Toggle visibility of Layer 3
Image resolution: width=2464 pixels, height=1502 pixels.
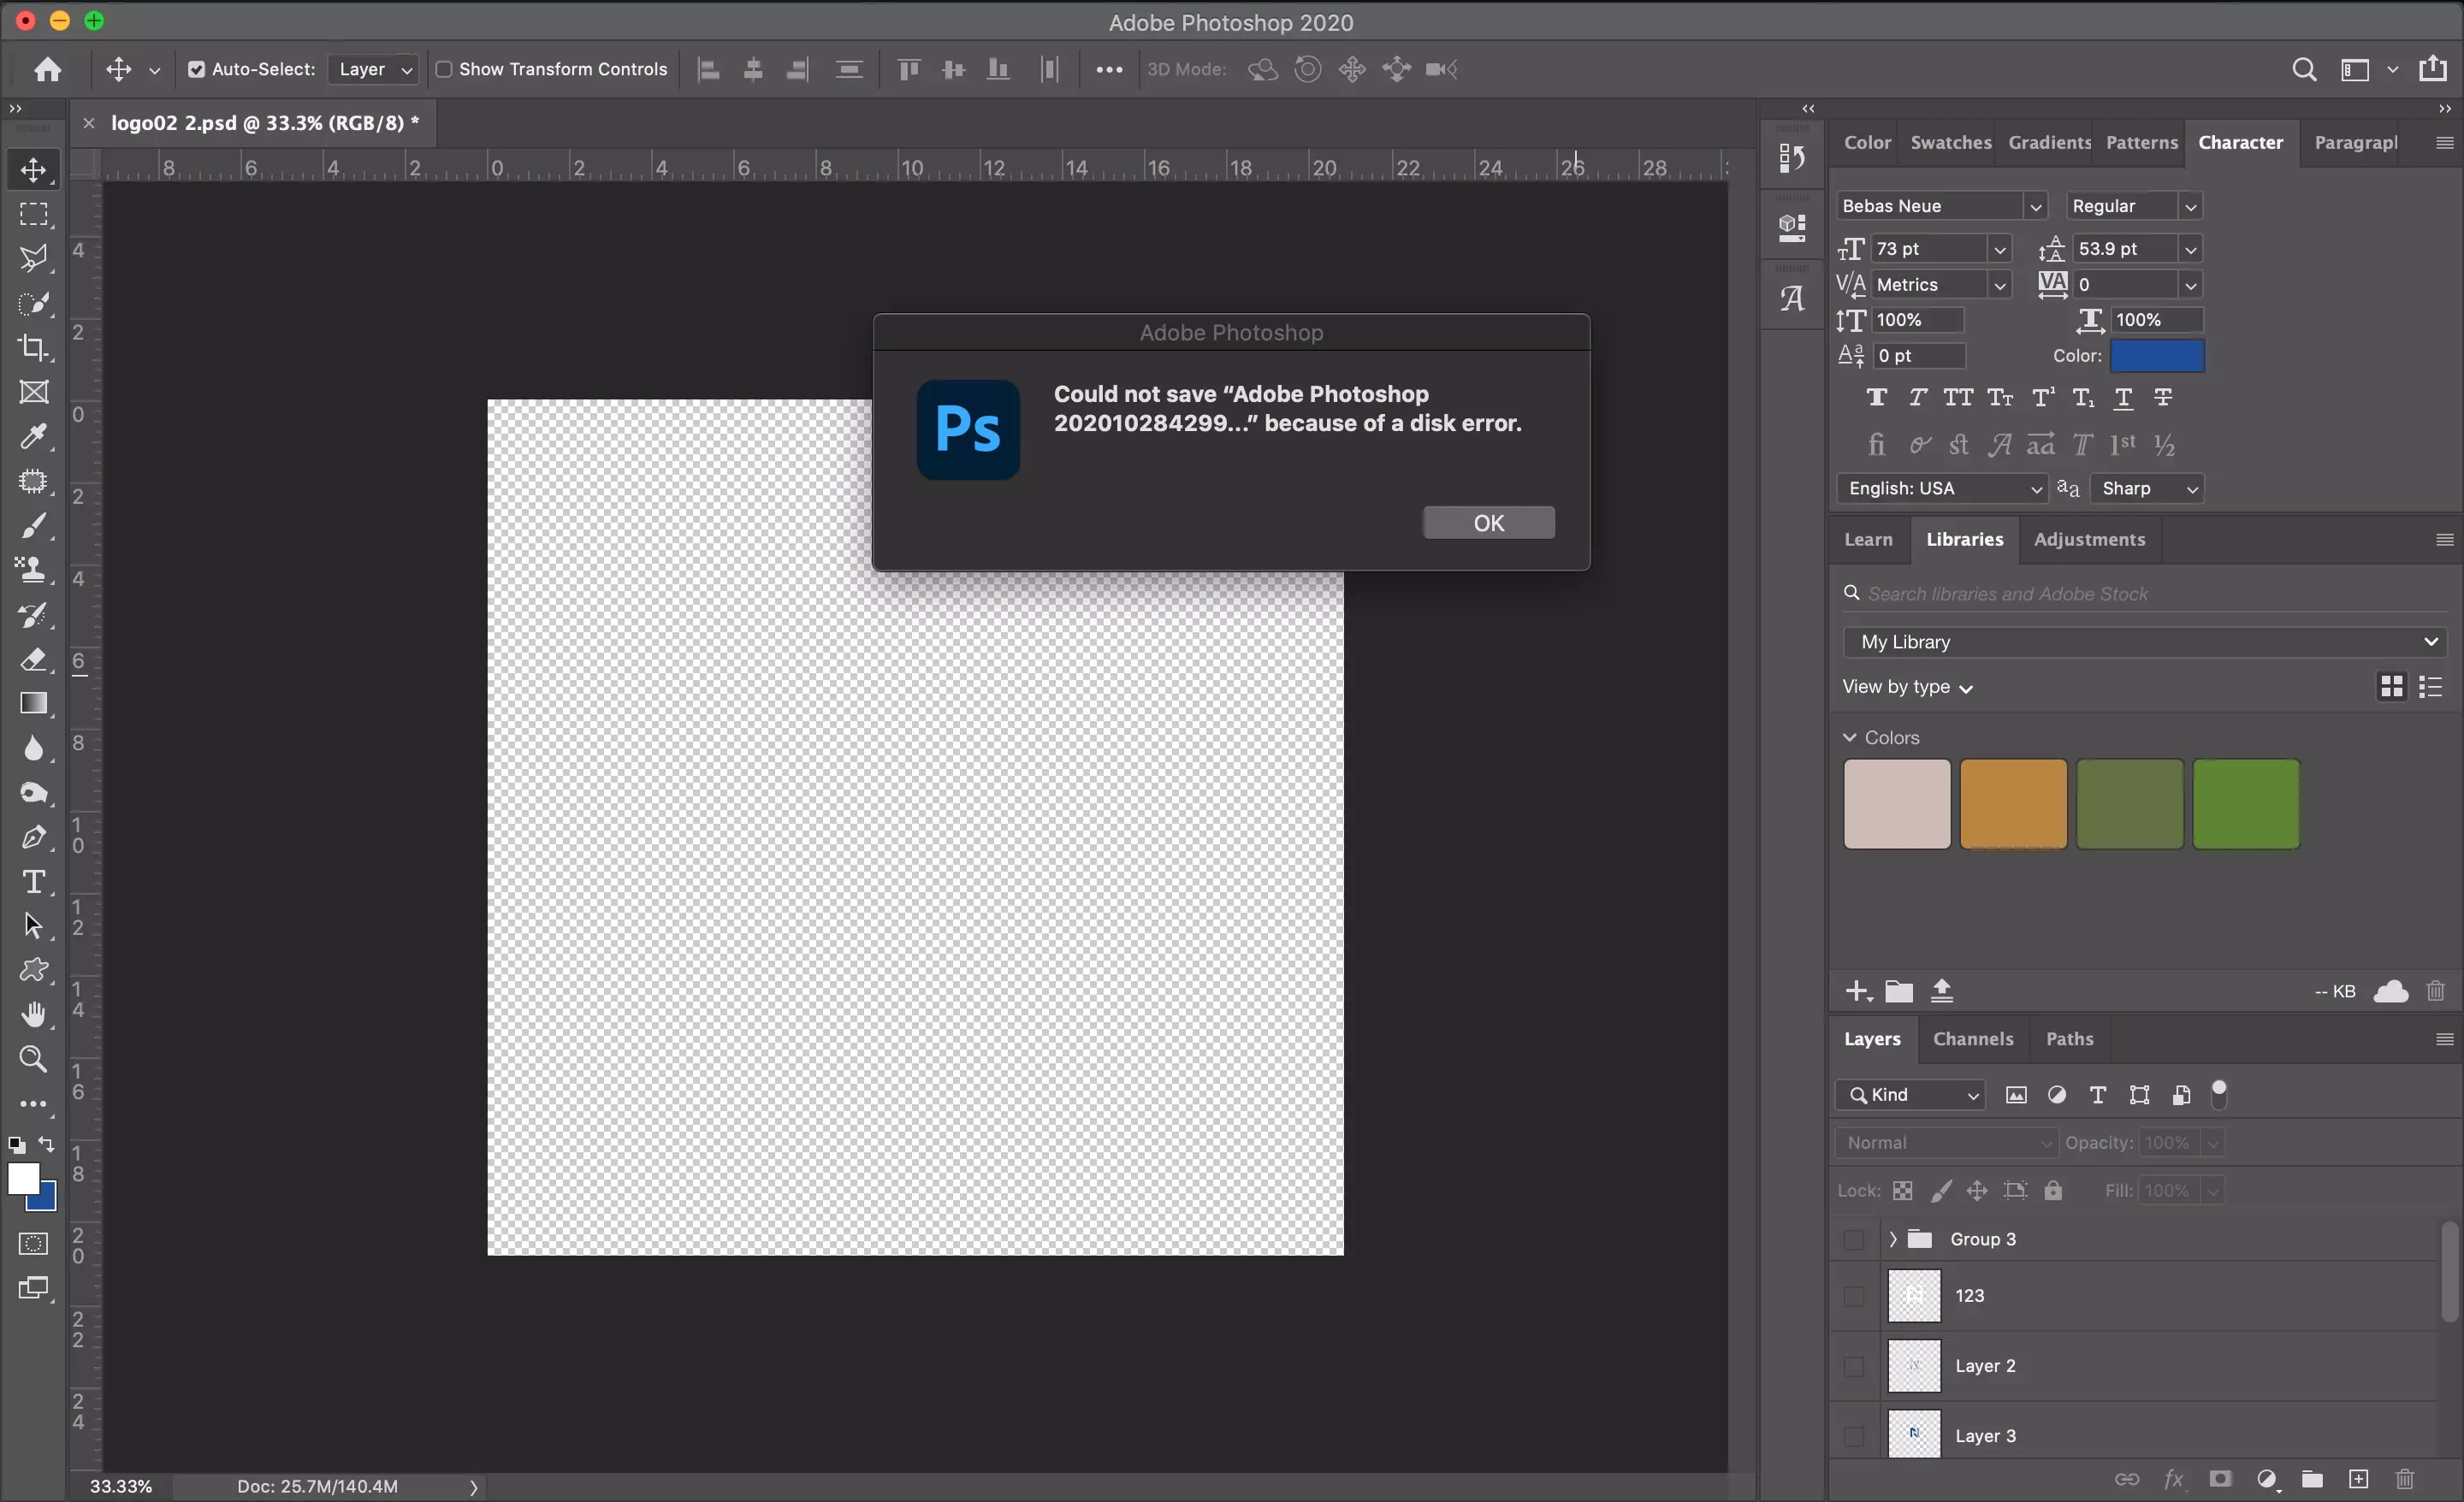(x=1851, y=1435)
